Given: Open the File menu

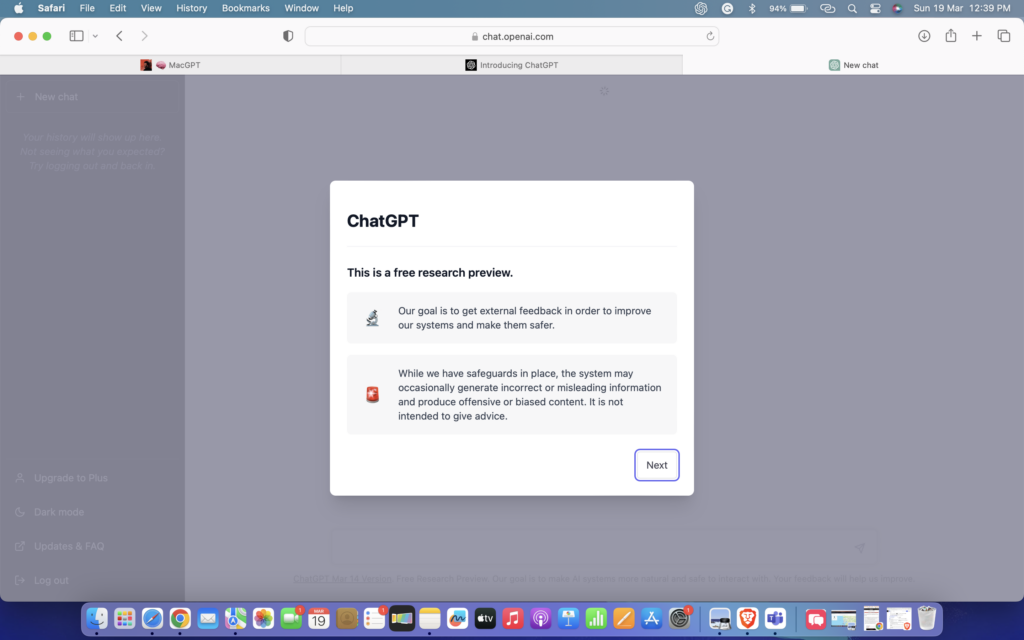Looking at the screenshot, I should 87,8.
